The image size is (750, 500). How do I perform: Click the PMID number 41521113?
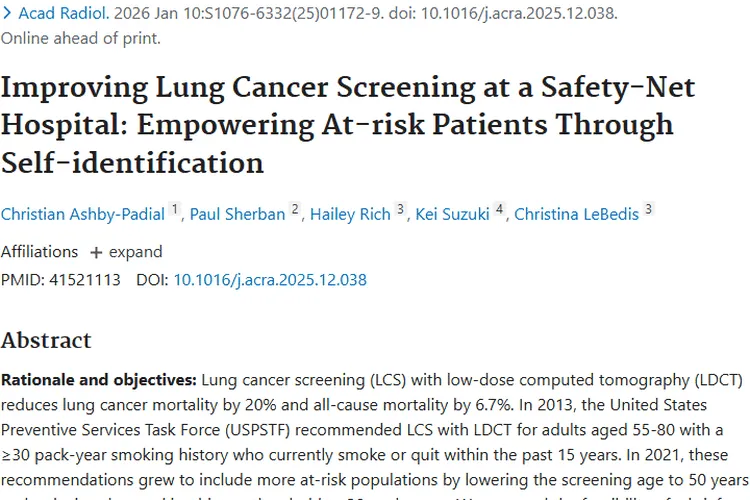[85, 280]
